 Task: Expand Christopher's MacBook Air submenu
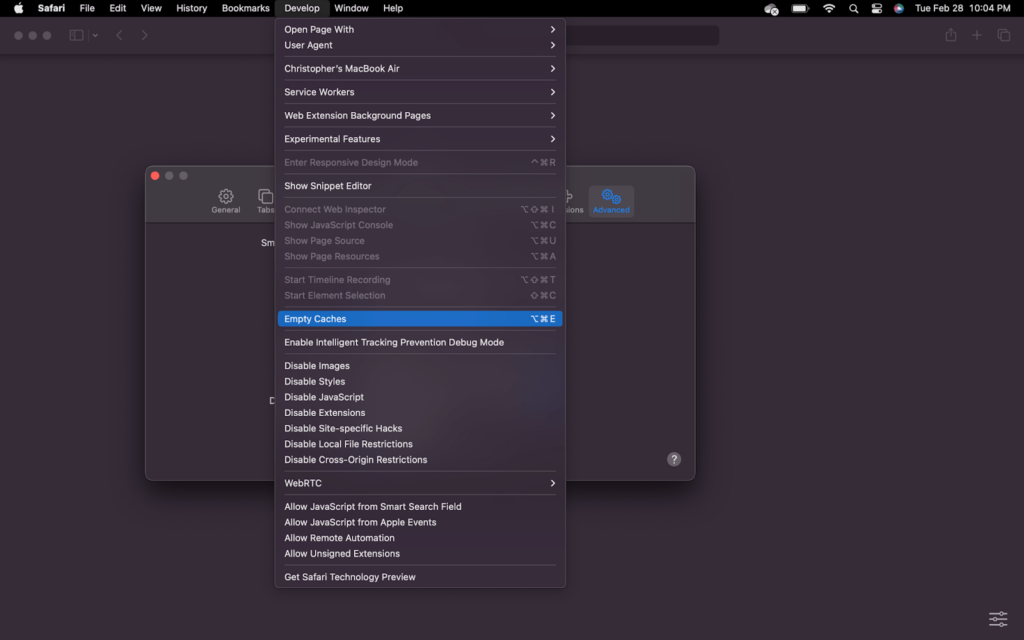(420, 69)
